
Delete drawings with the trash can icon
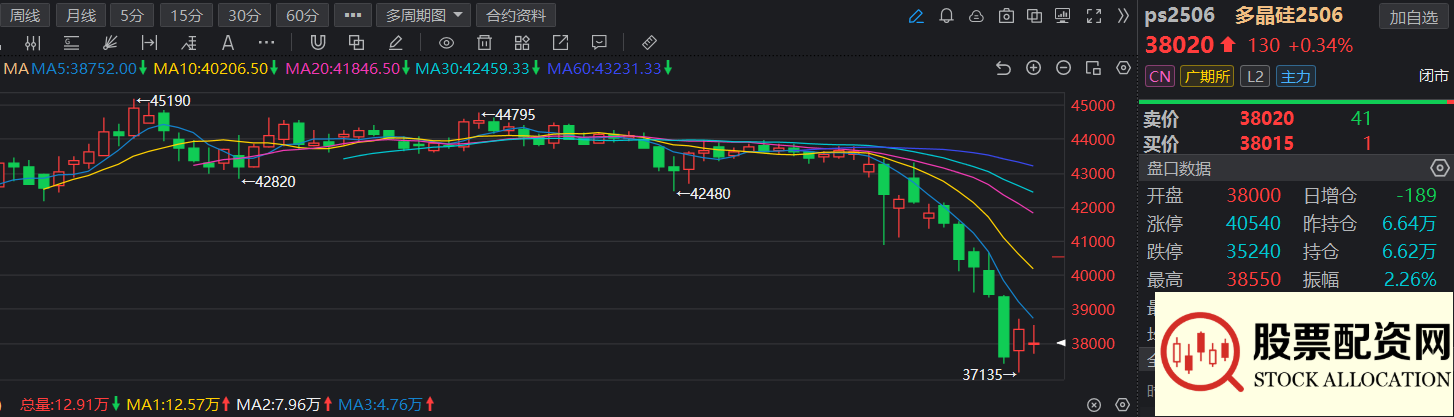(x=484, y=42)
